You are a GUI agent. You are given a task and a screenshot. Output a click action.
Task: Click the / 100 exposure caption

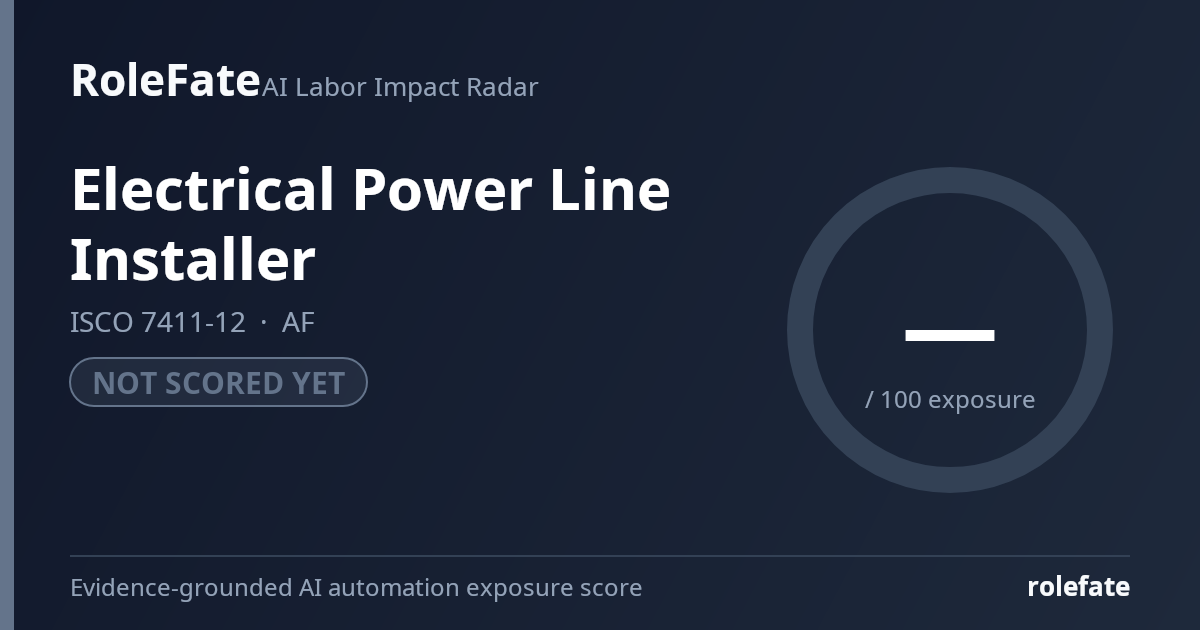pyautogui.click(x=950, y=400)
